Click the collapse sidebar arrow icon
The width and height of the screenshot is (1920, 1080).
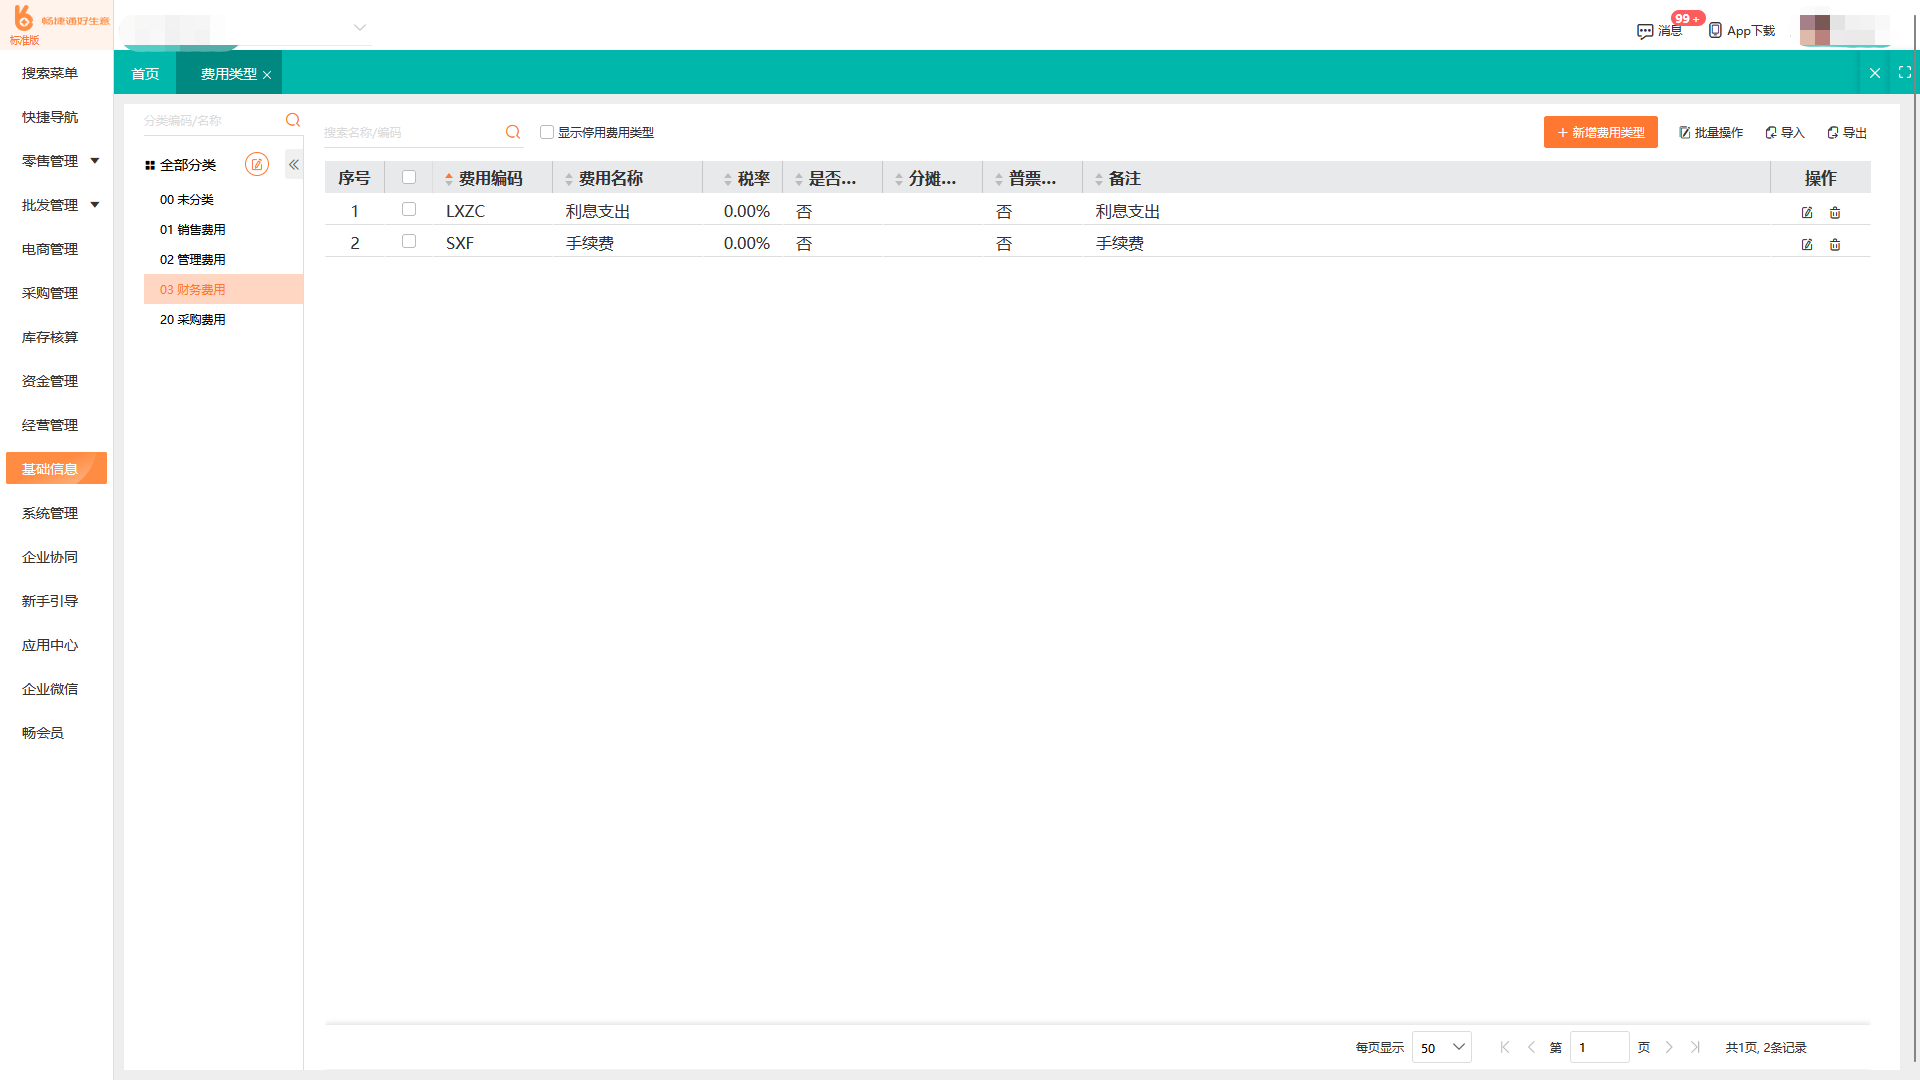[294, 164]
